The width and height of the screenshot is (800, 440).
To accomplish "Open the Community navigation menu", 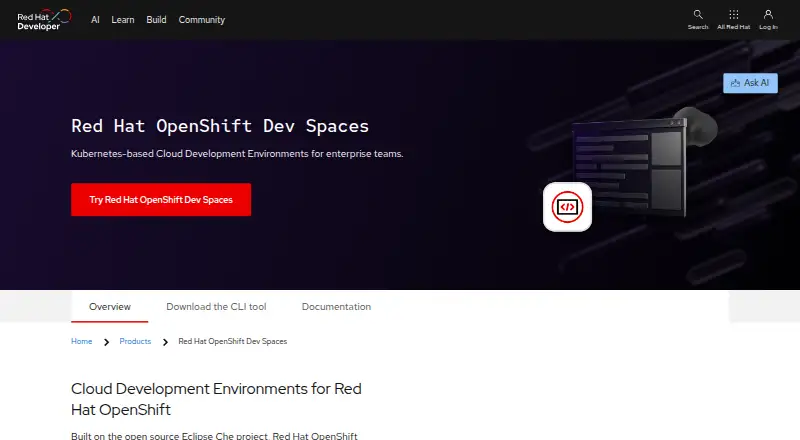I will point(202,20).
